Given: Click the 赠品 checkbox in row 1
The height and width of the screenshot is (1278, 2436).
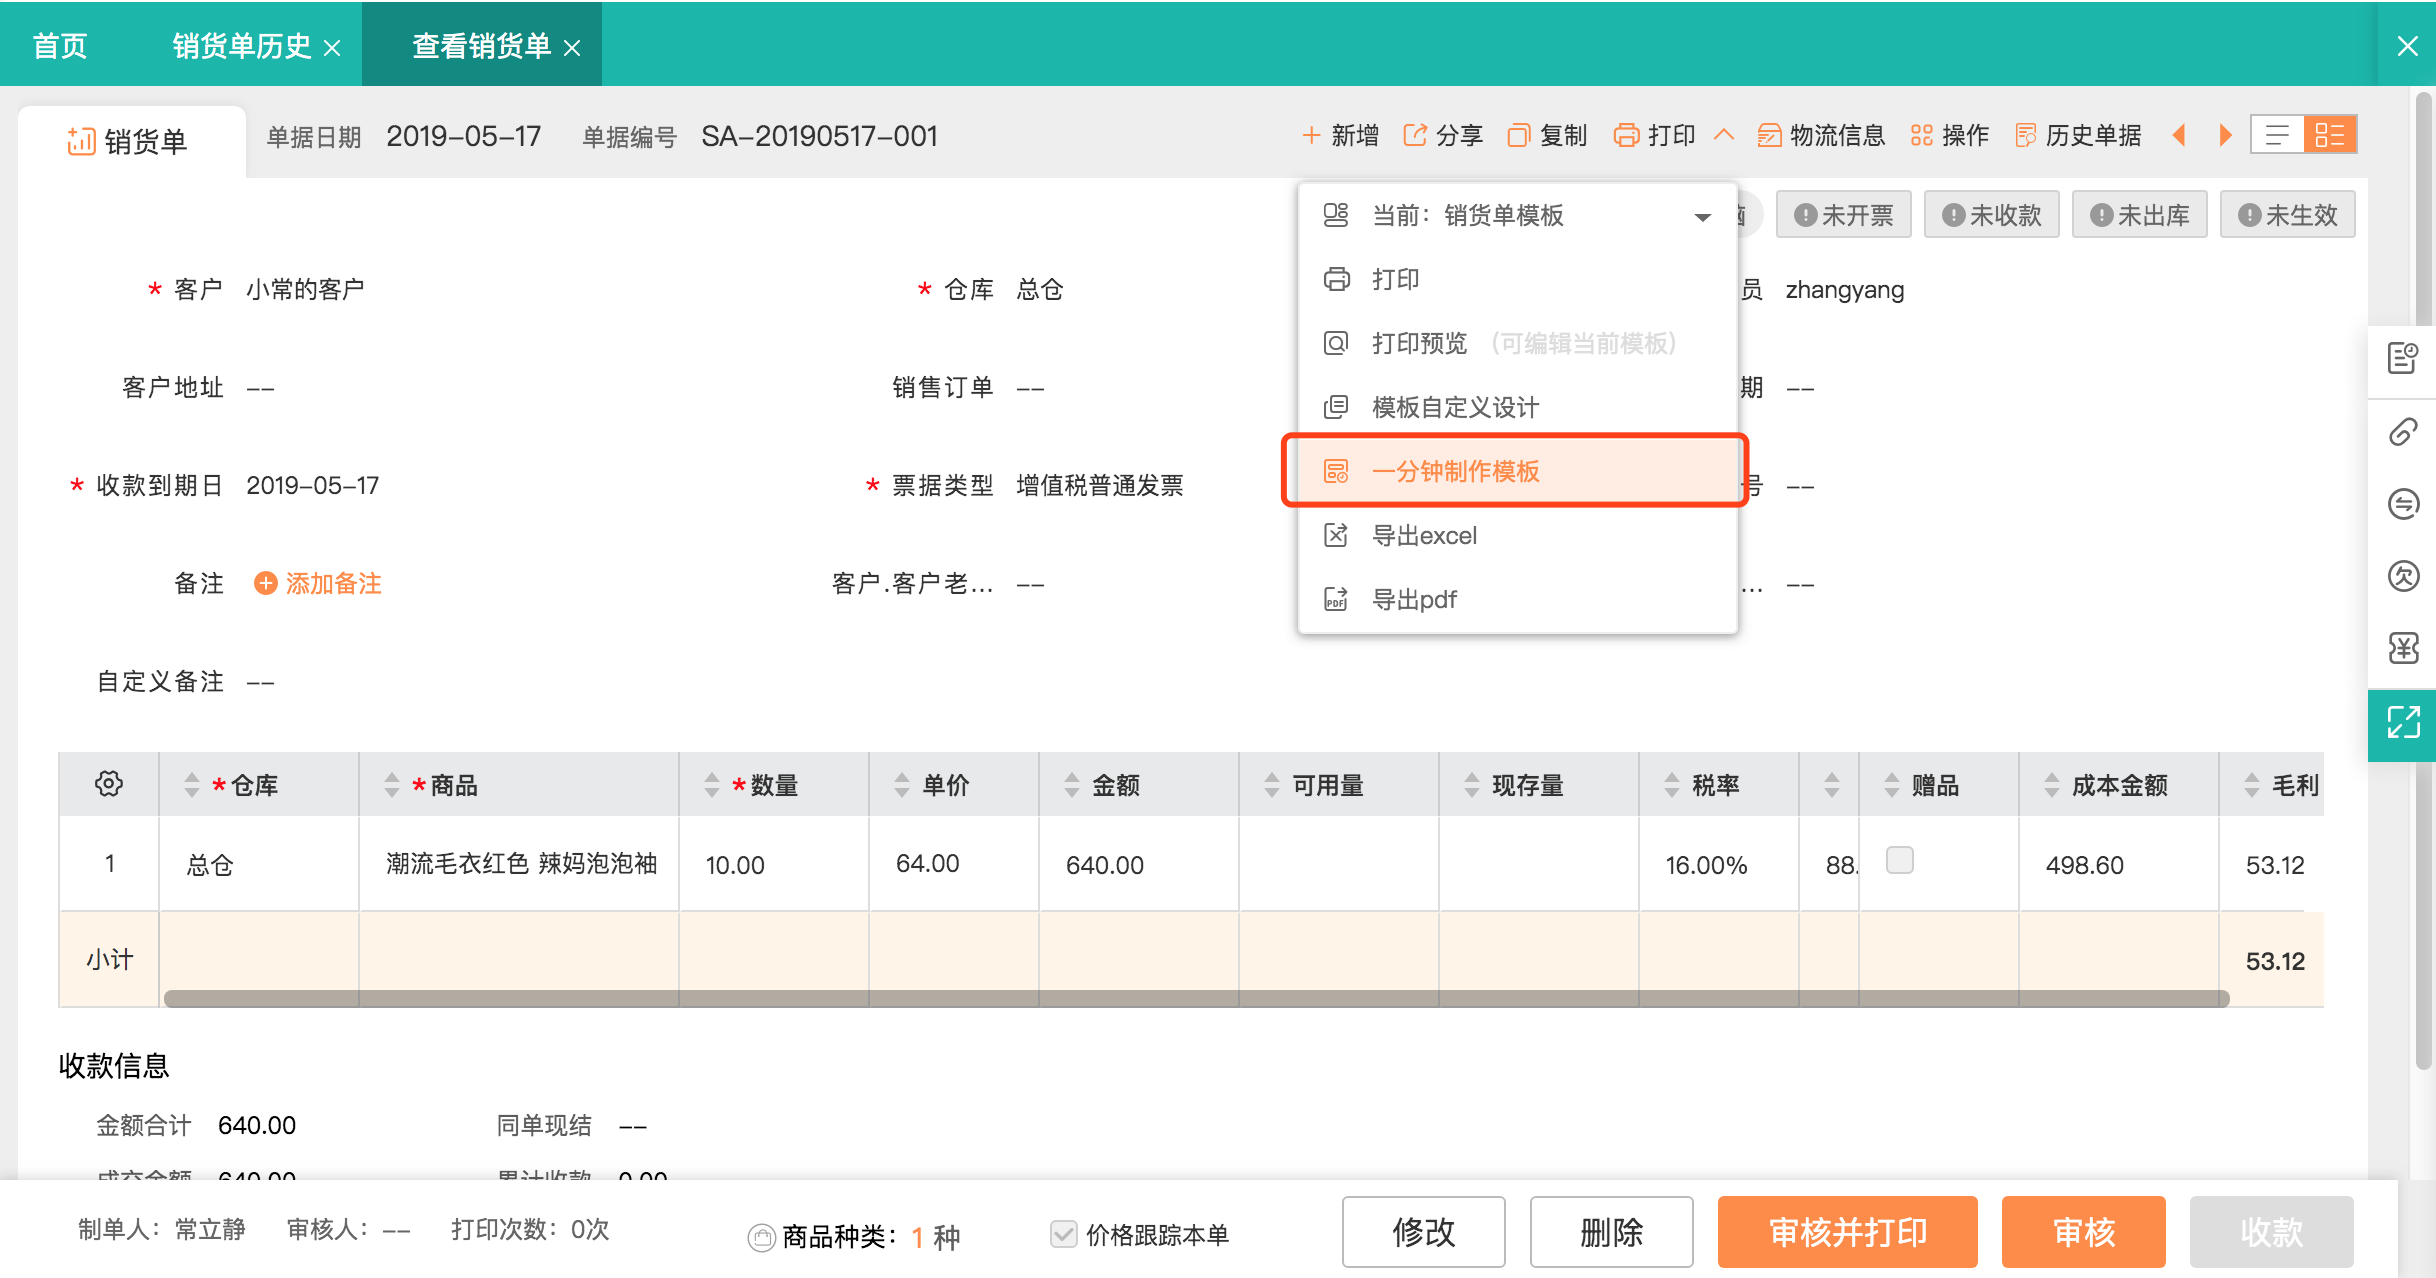Looking at the screenshot, I should pos(1900,861).
